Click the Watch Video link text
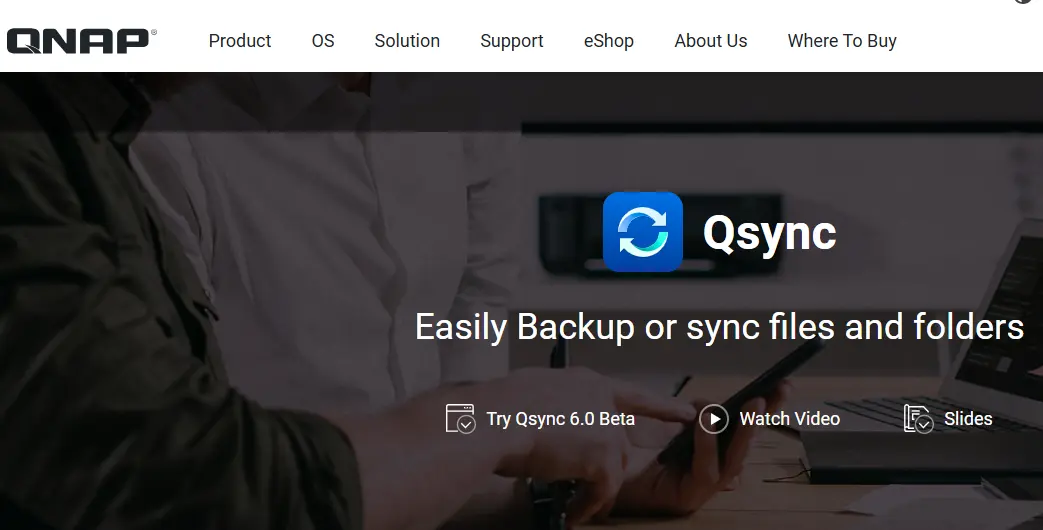The width and height of the screenshot is (1043, 530). [x=790, y=419]
